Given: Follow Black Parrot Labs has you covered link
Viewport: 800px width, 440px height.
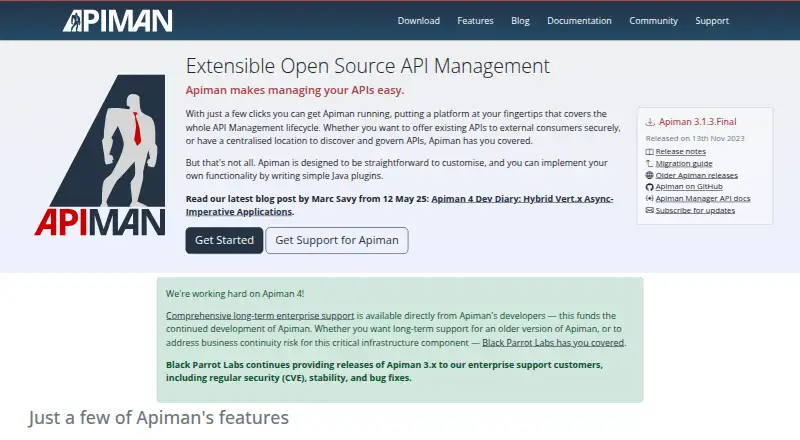Looking at the screenshot, I should [553, 343].
